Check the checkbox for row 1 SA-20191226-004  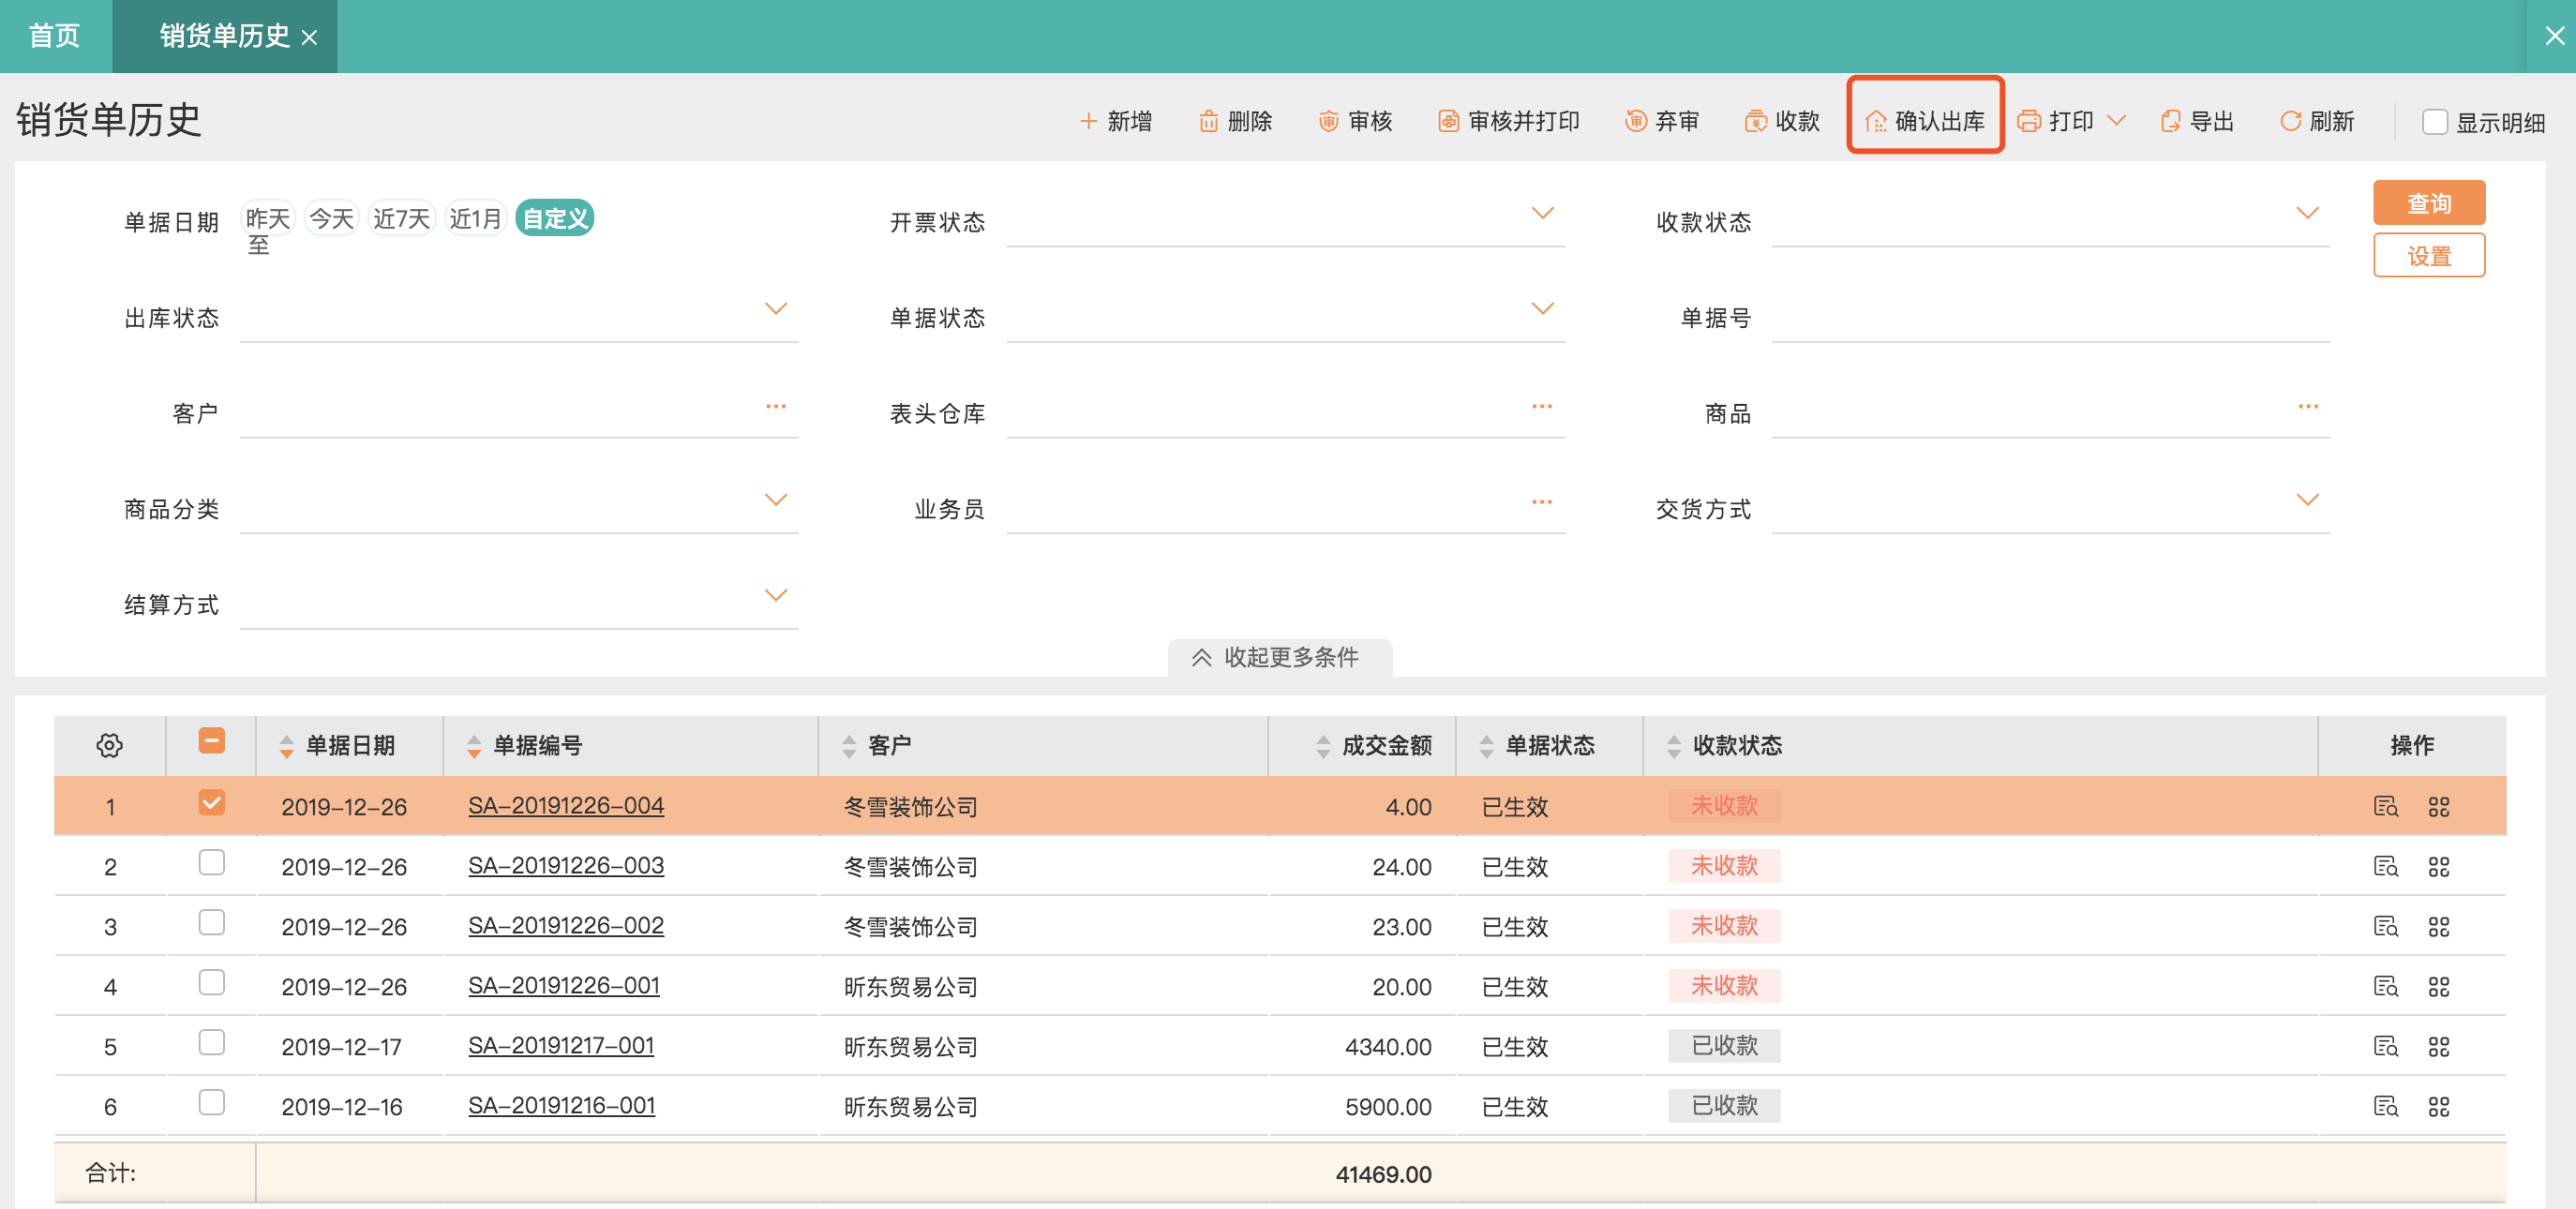(209, 801)
